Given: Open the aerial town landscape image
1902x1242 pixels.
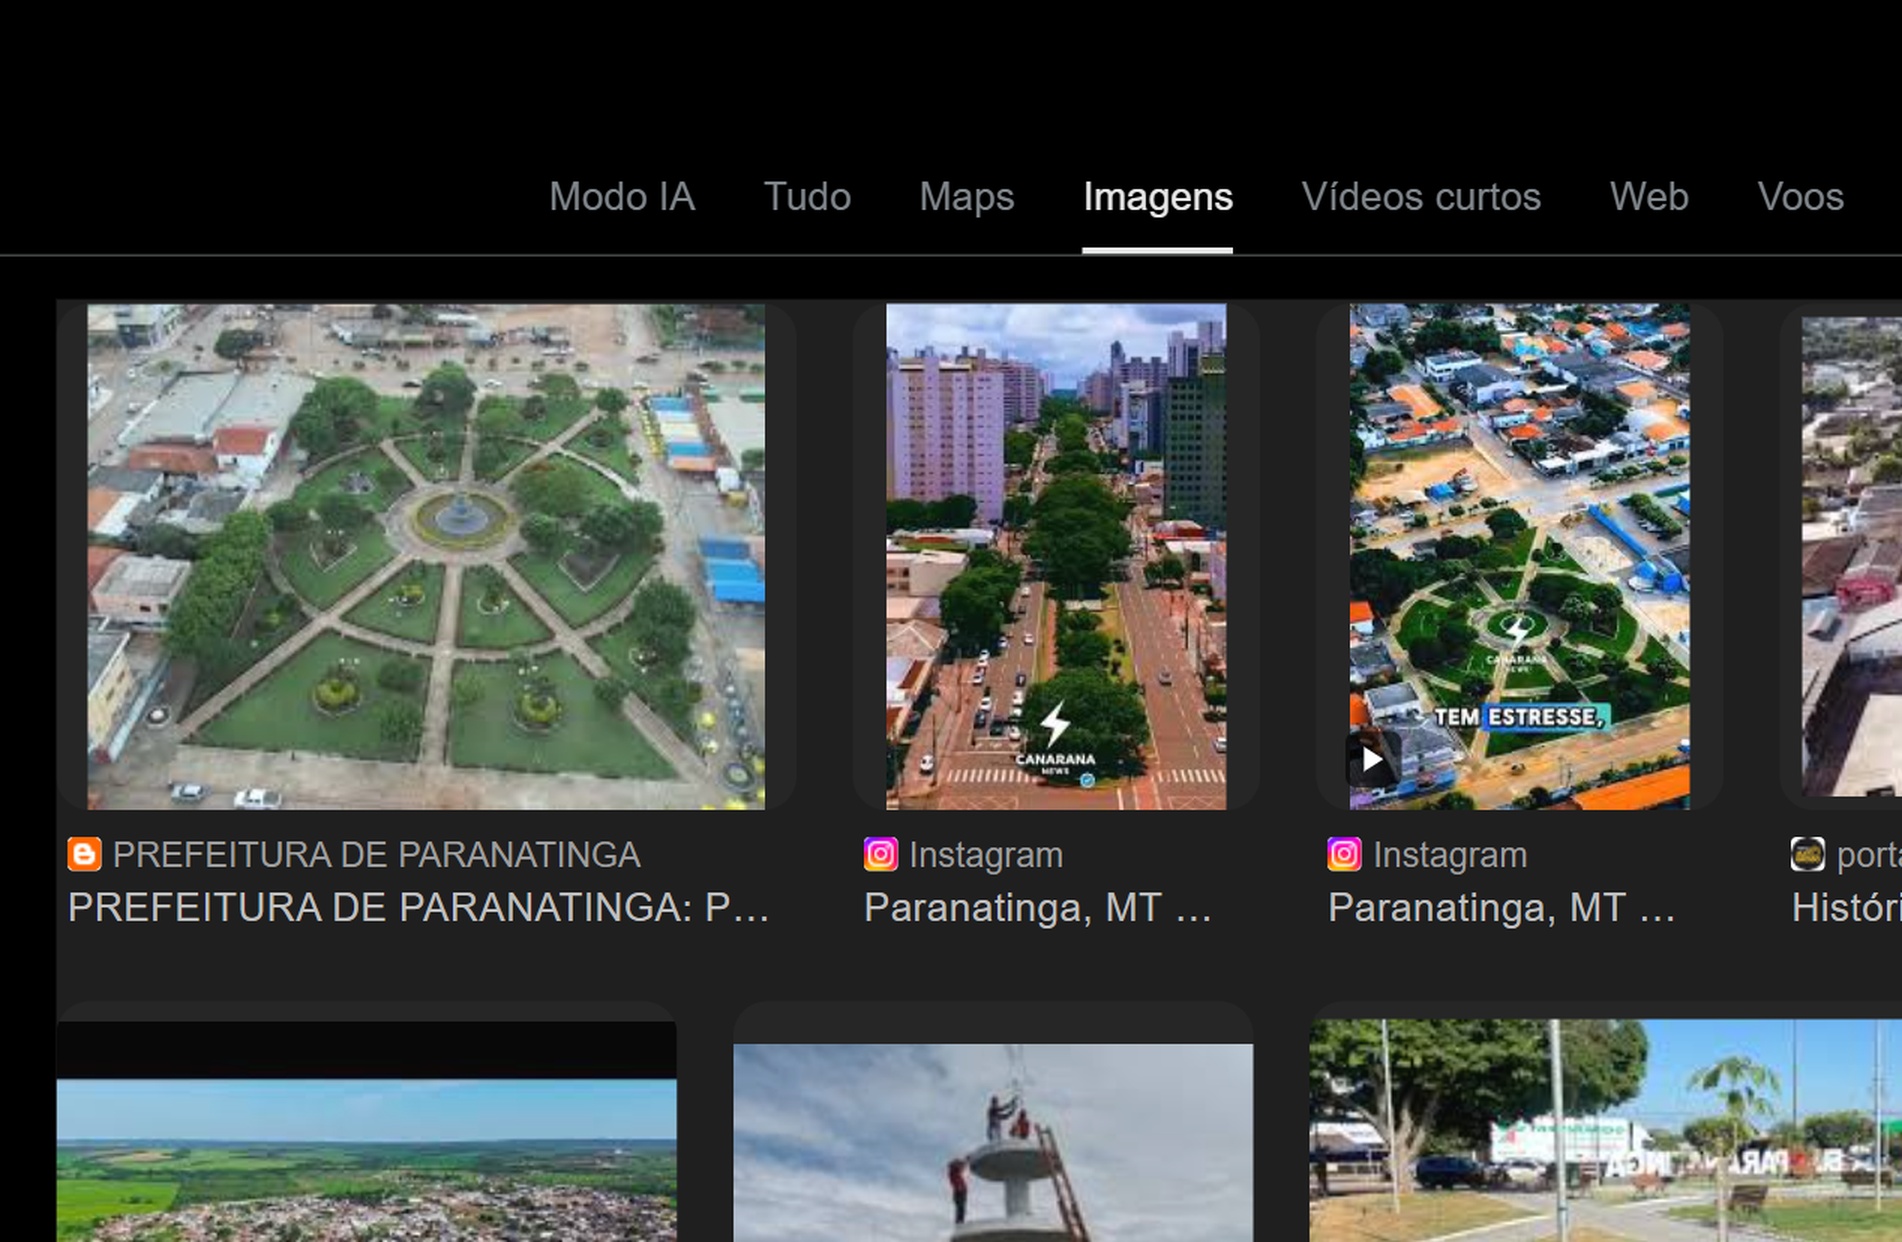Looking at the screenshot, I should click(x=366, y=1160).
